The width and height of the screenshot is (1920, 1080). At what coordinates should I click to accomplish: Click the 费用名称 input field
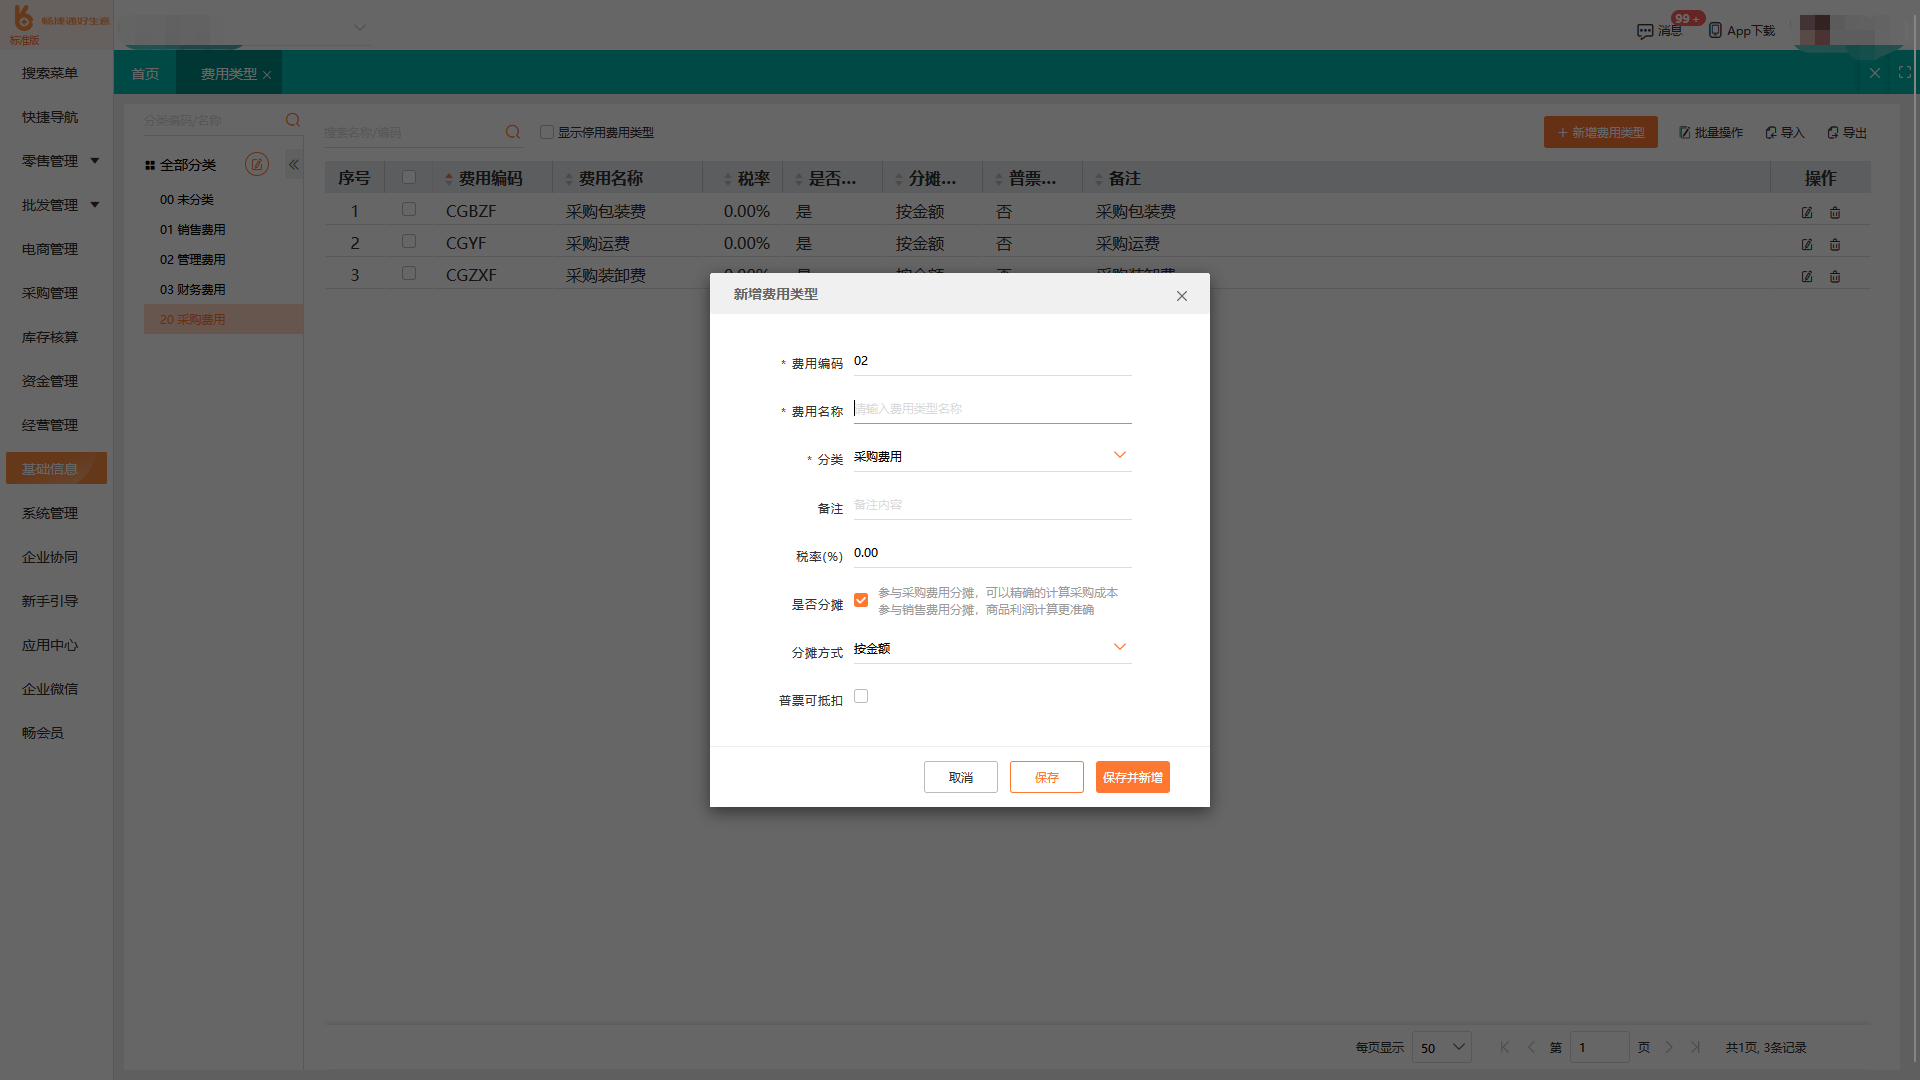(x=992, y=409)
